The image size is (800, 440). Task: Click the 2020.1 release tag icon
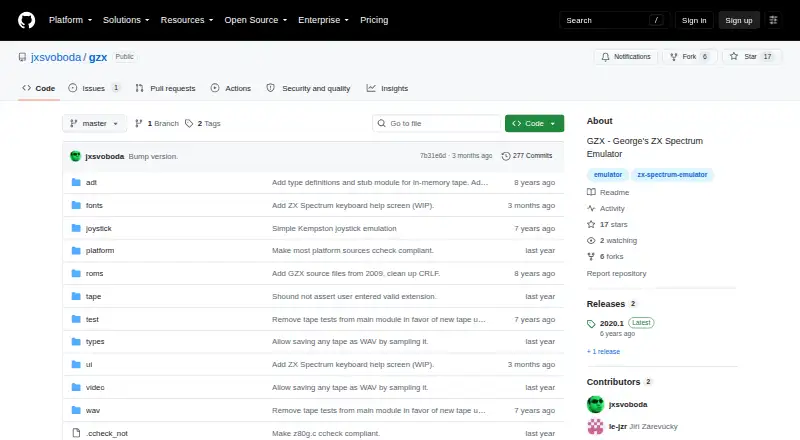pyautogui.click(x=591, y=324)
